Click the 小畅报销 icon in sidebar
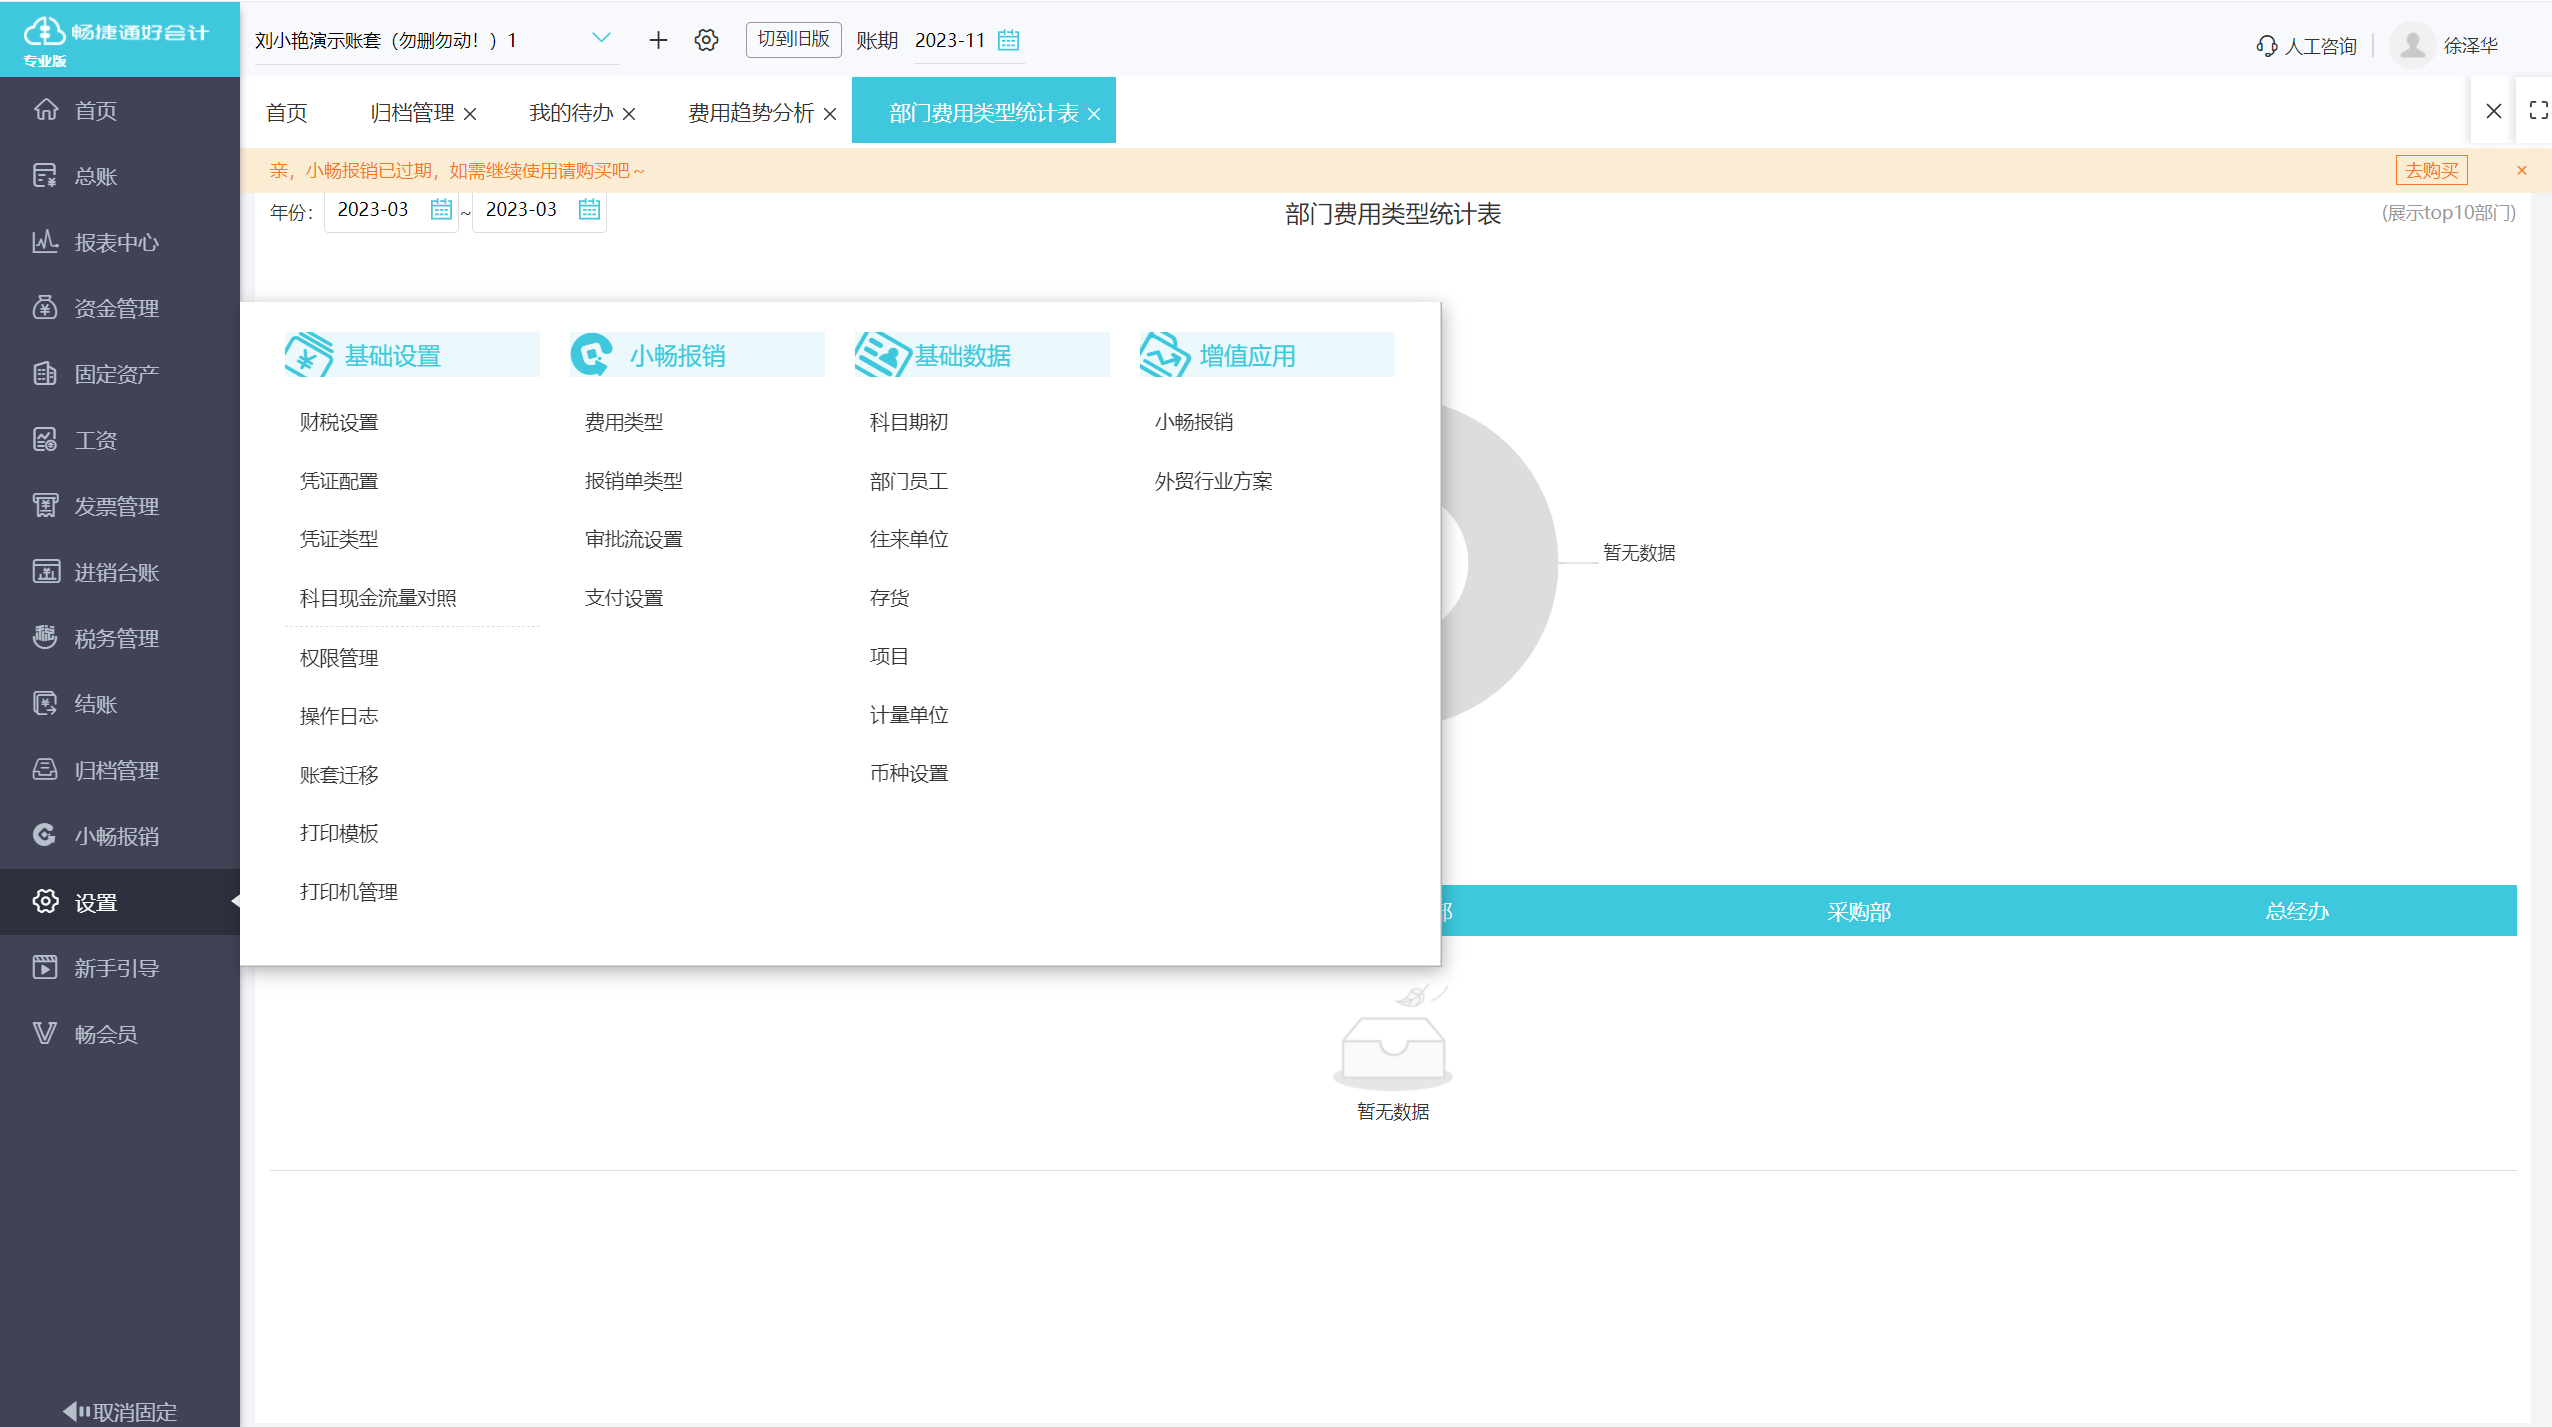 [46, 834]
